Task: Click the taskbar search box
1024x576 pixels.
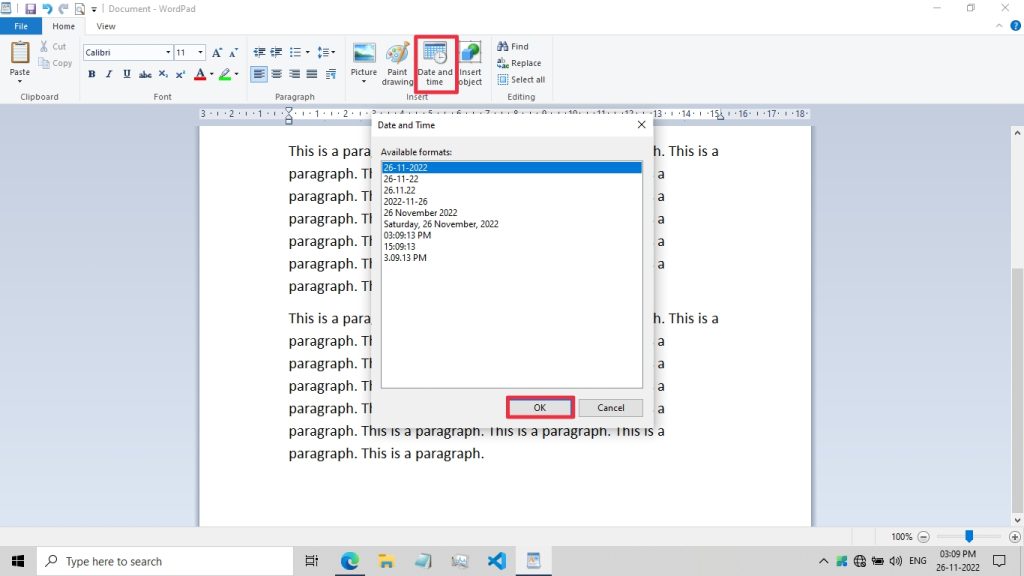Action: click(165, 561)
